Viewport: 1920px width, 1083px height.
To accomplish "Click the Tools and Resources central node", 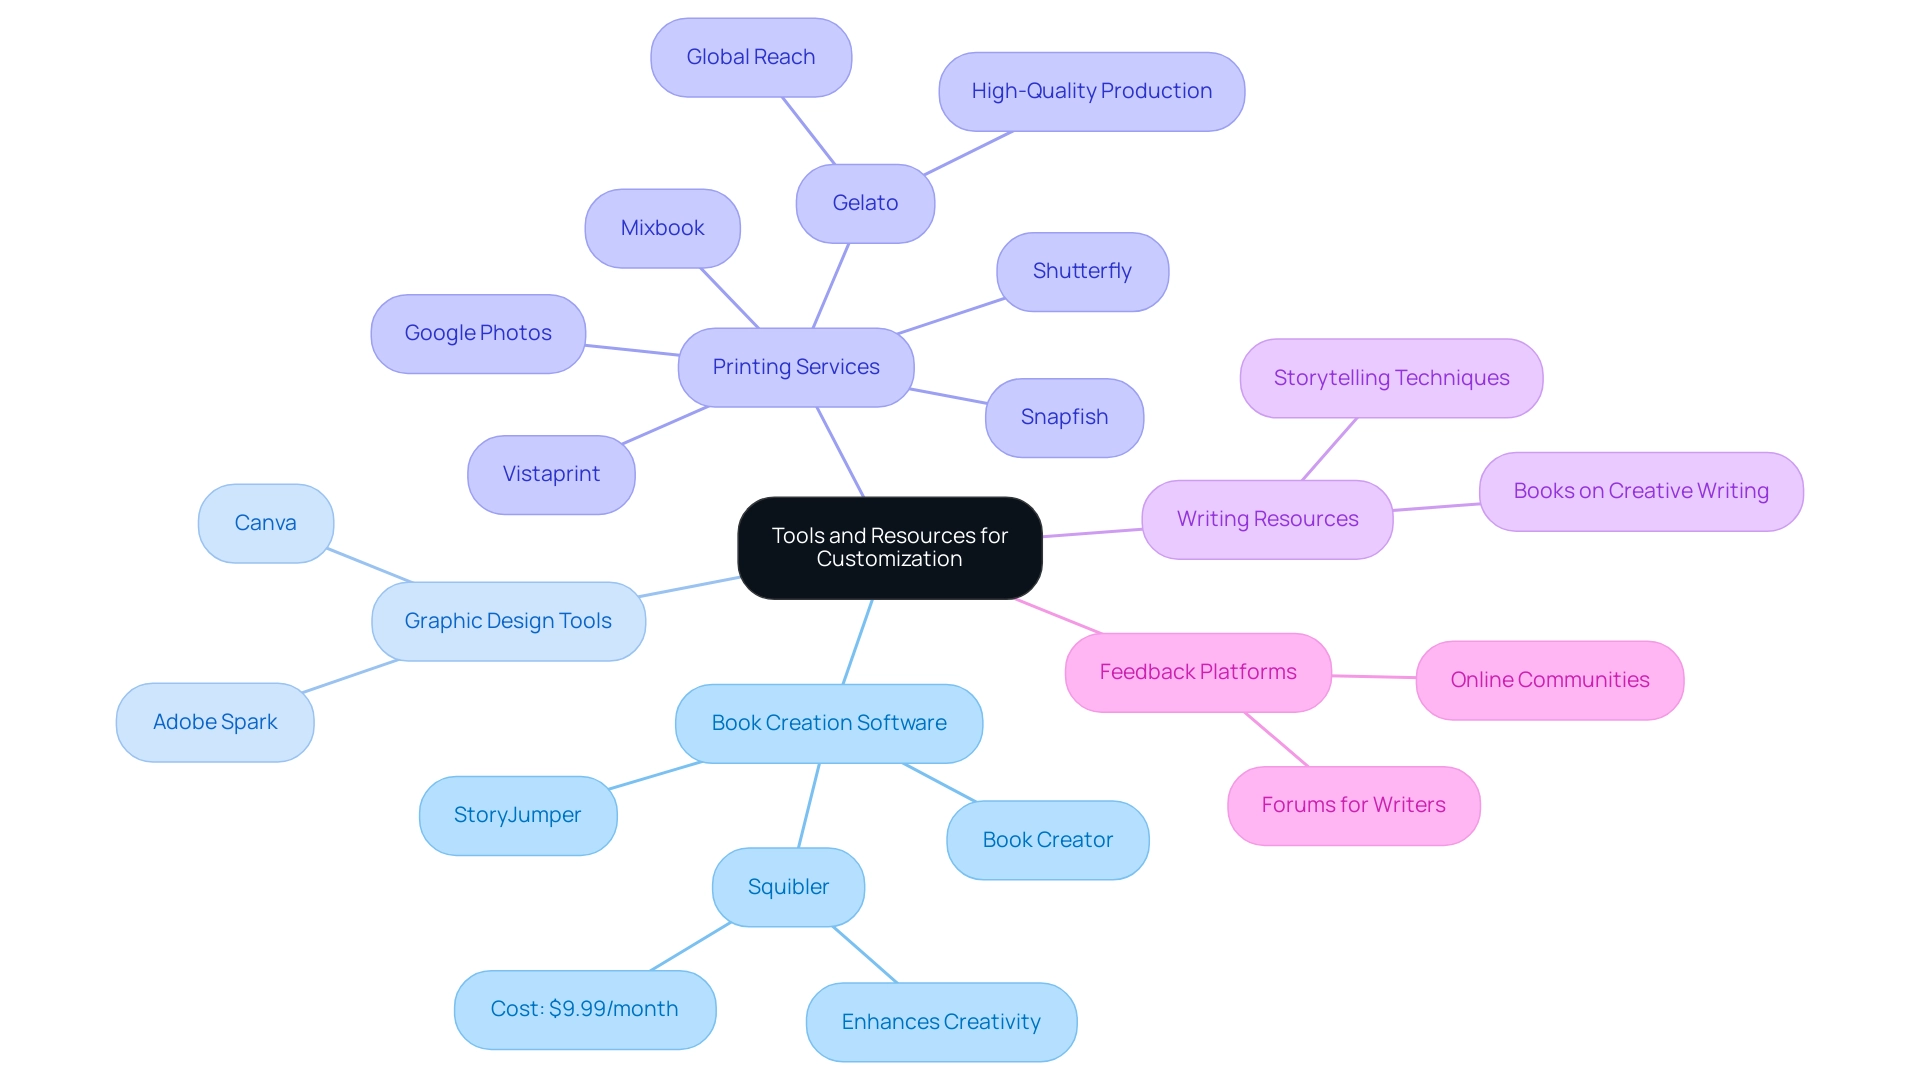I will point(887,545).
